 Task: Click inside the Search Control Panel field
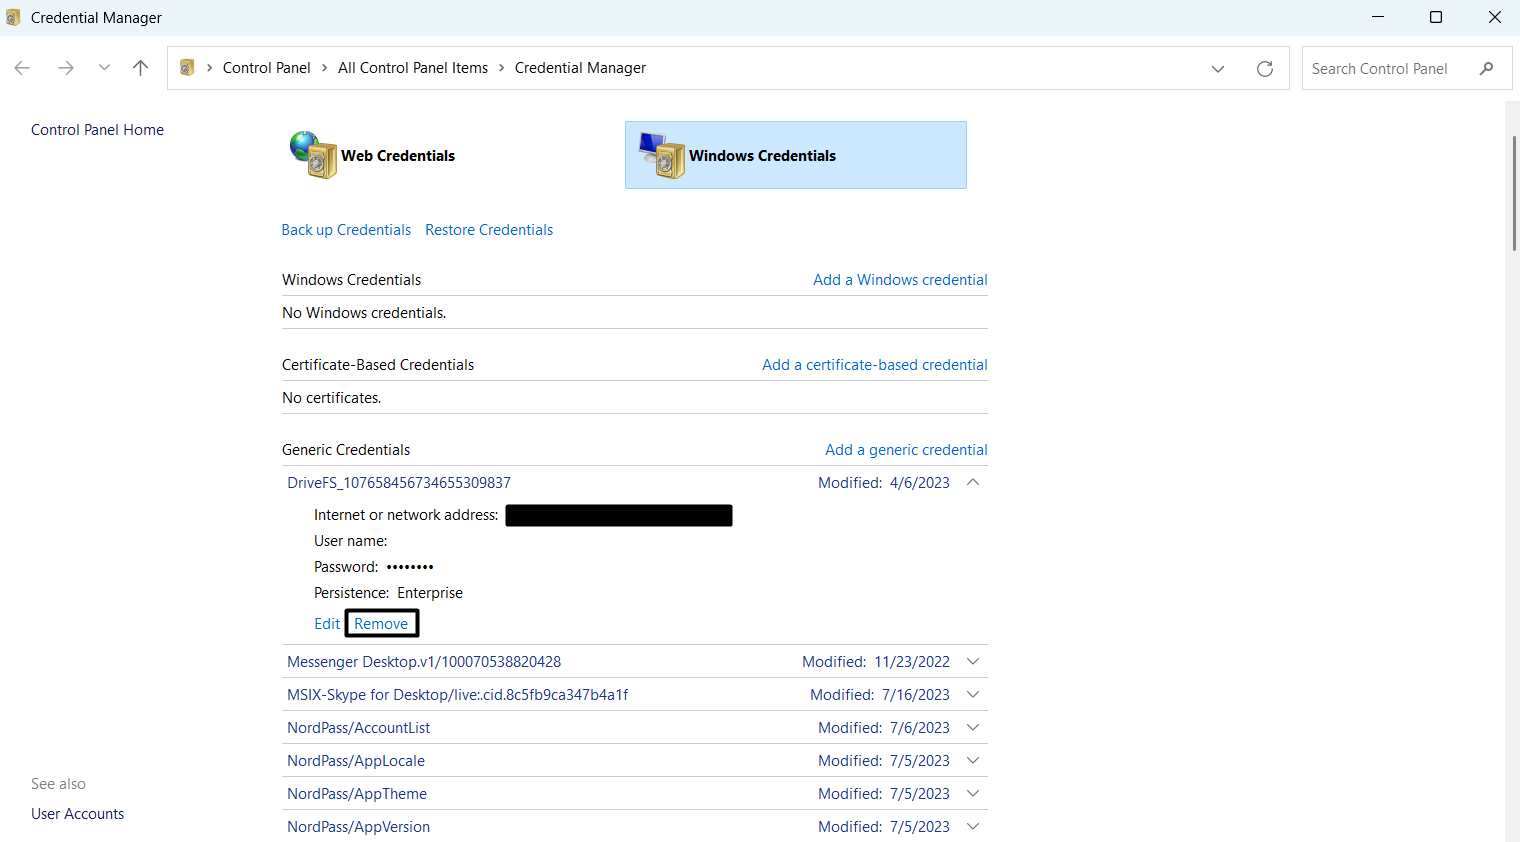1390,68
